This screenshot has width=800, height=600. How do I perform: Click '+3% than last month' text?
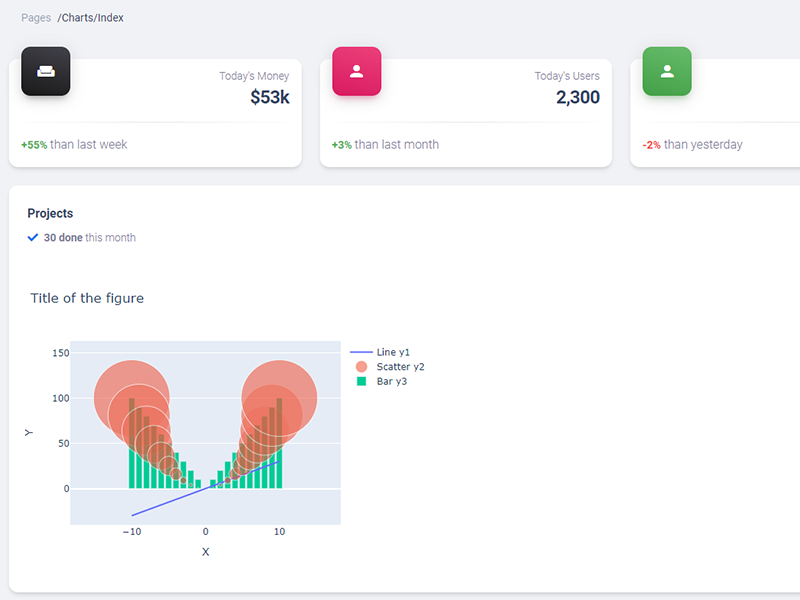click(x=385, y=145)
